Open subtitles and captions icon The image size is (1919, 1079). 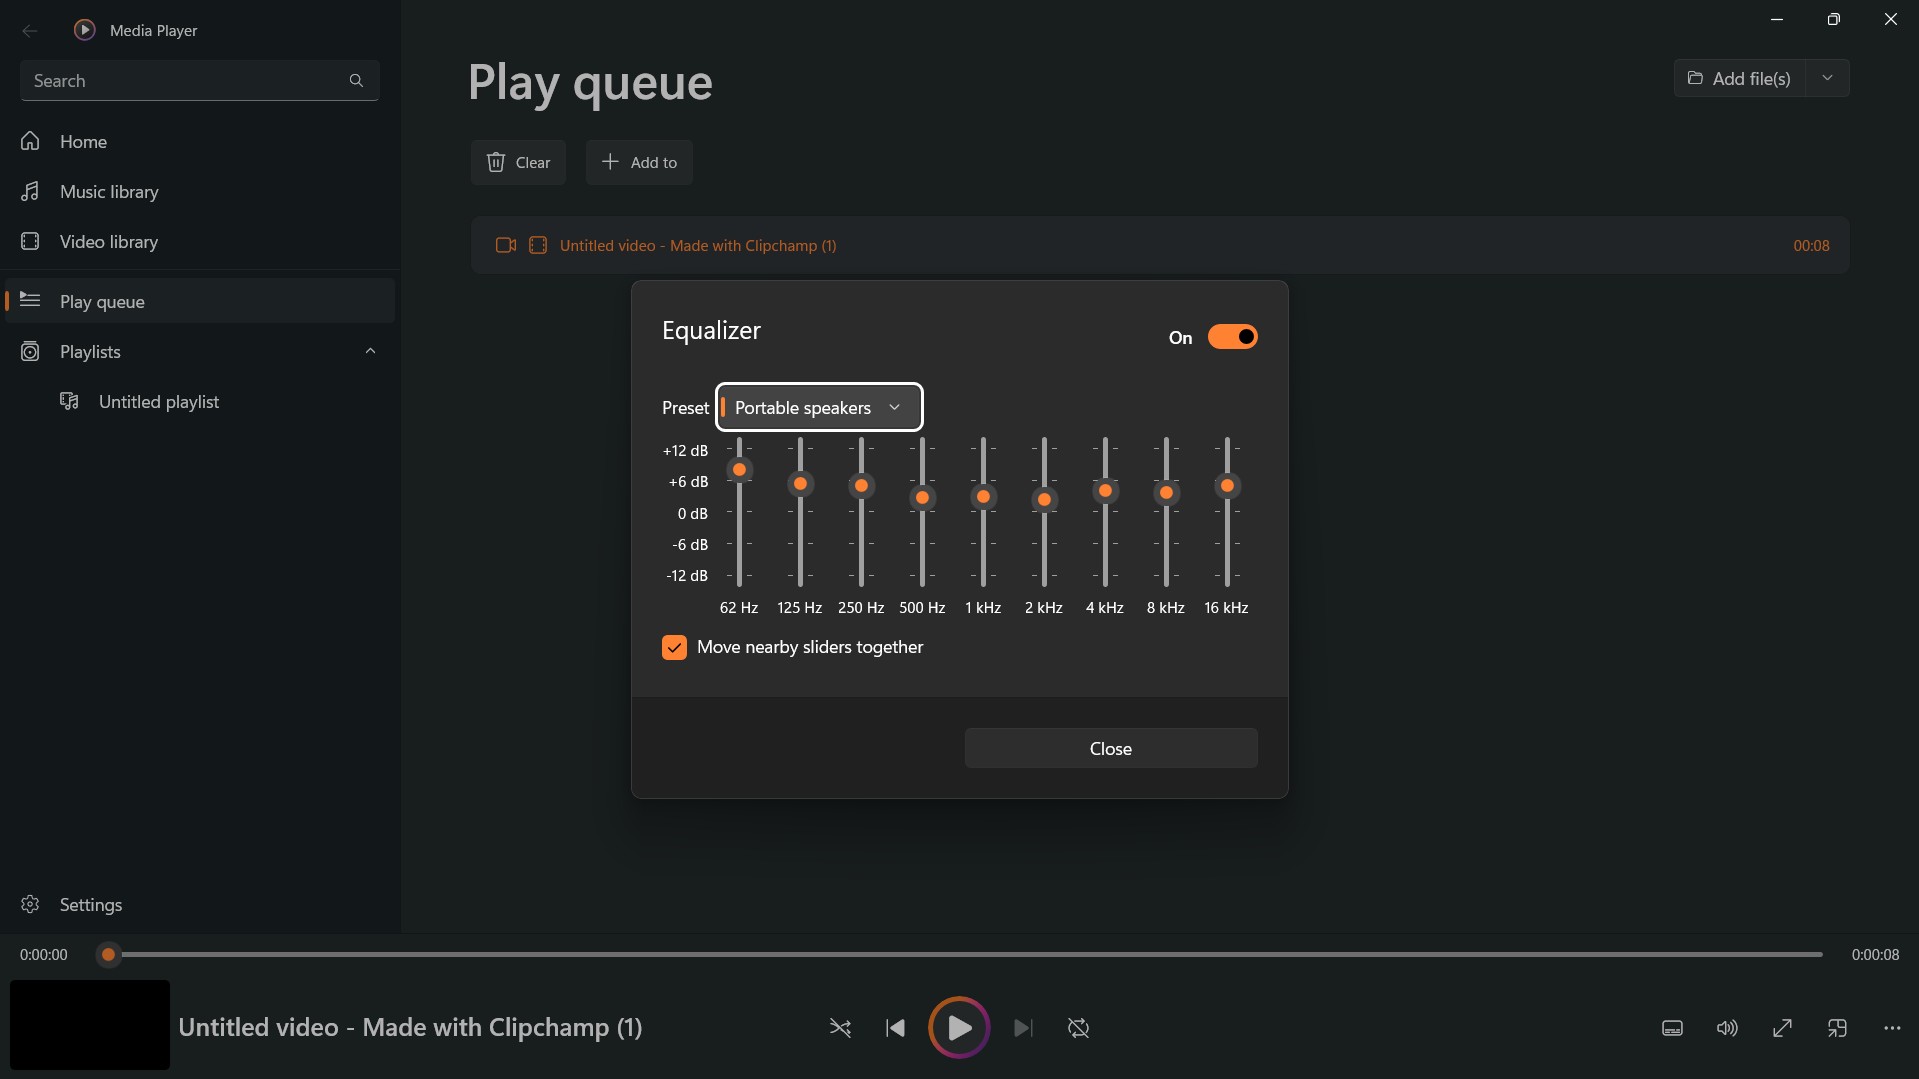(x=1672, y=1028)
